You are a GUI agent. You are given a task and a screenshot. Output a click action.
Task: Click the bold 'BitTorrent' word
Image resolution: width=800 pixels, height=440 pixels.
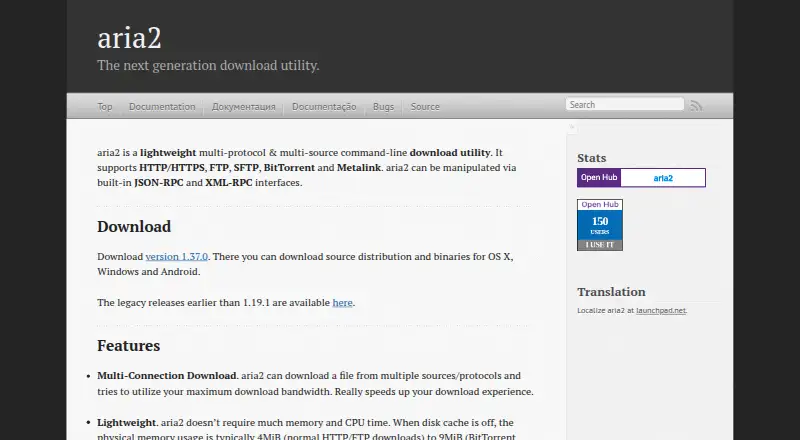(289, 167)
